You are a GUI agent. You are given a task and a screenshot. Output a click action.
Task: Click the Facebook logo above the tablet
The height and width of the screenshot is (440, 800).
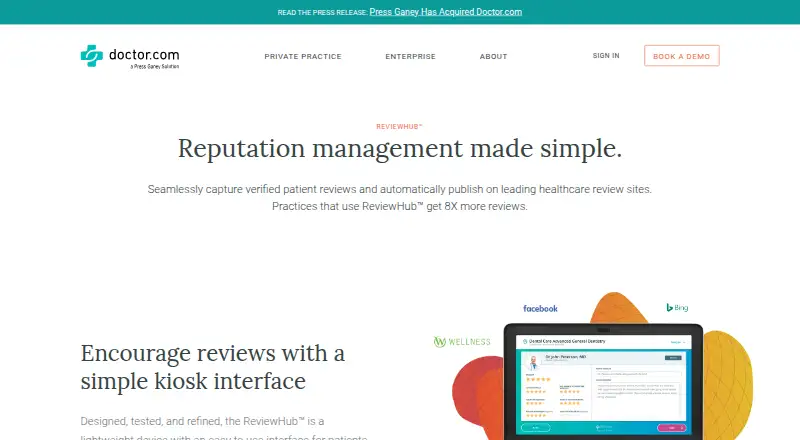(540, 309)
